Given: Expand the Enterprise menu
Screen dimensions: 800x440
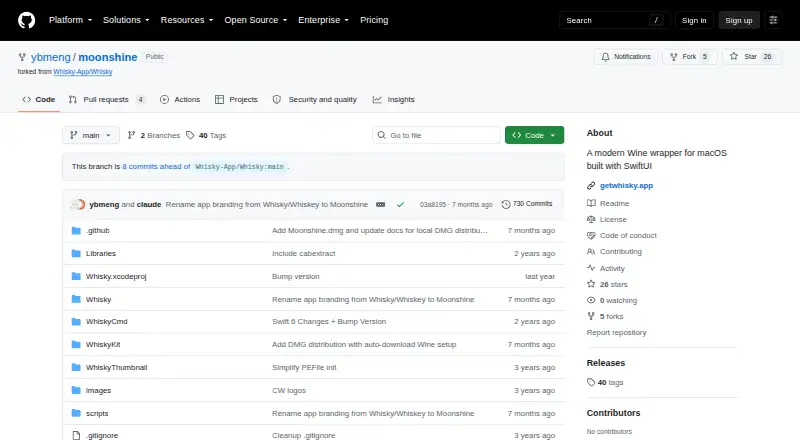Looking at the screenshot, I should [x=323, y=20].
